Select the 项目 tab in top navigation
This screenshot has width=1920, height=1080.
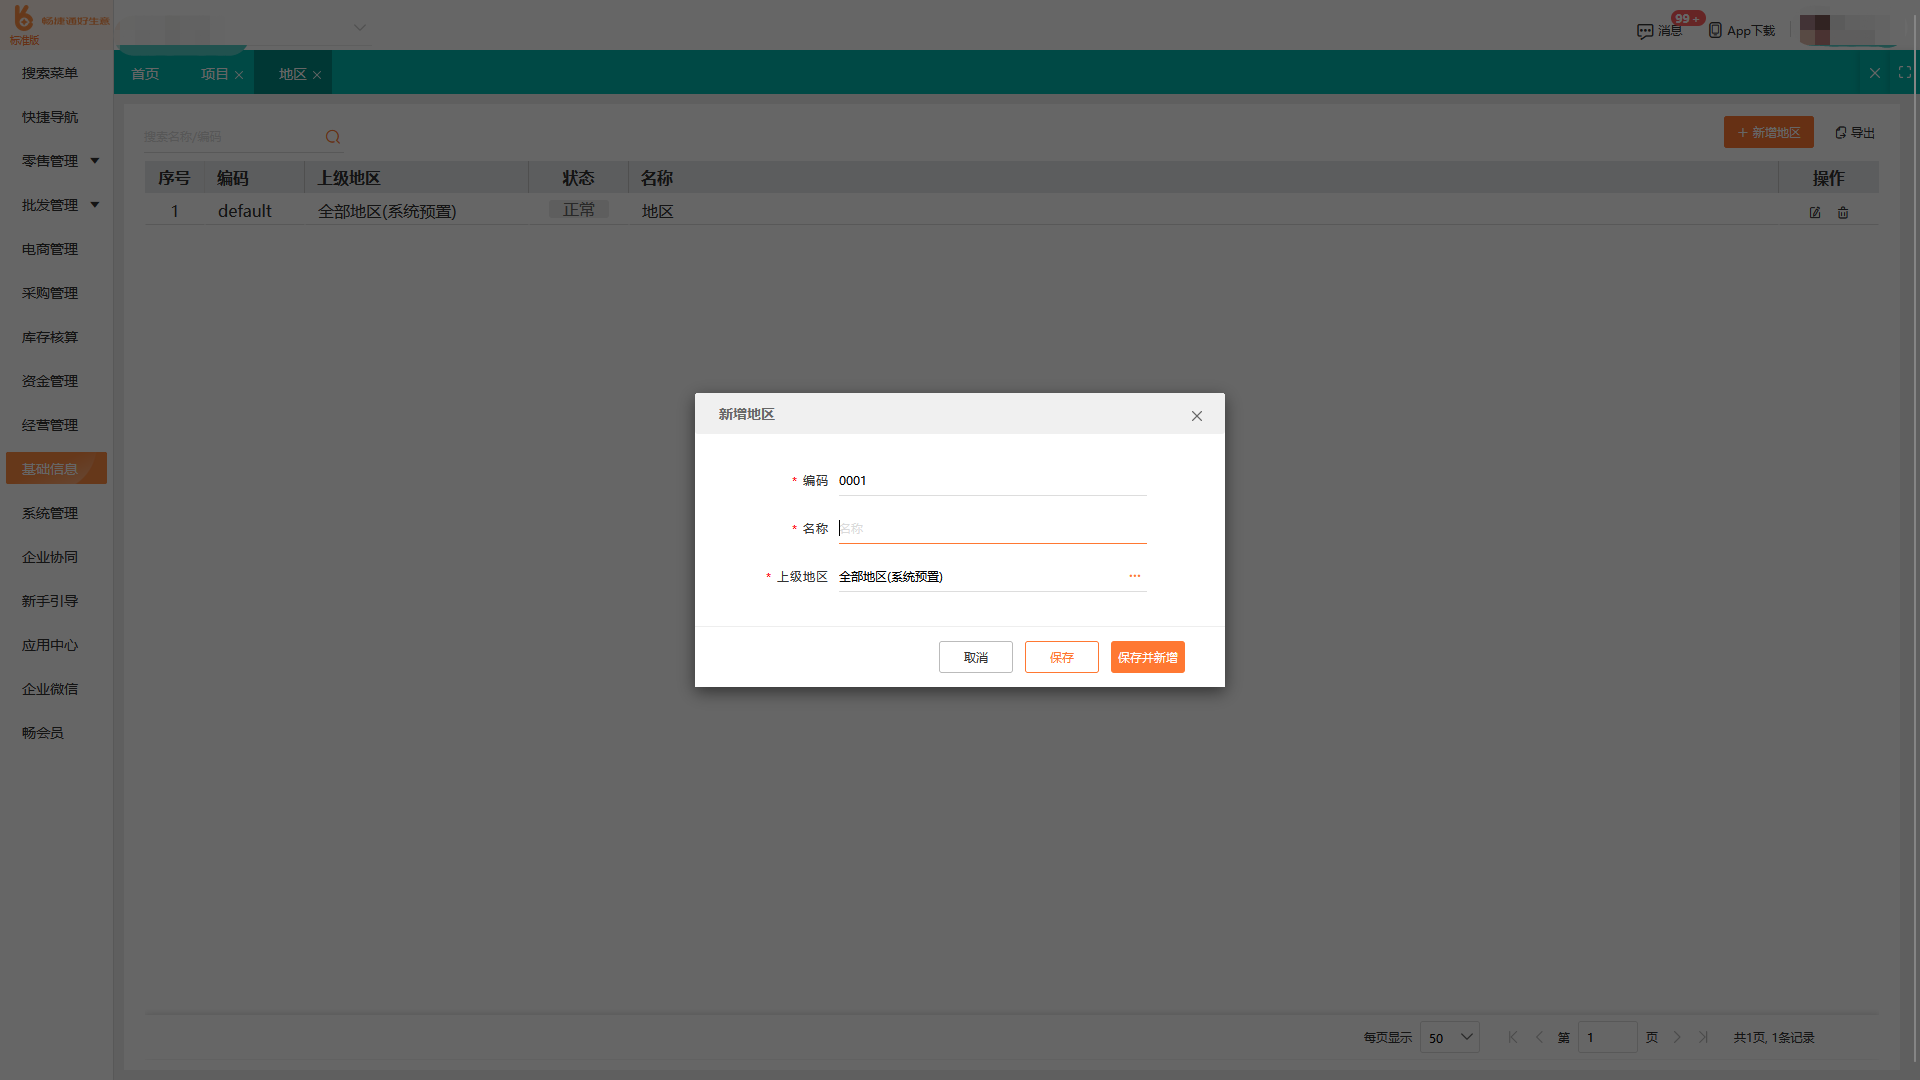214,74
